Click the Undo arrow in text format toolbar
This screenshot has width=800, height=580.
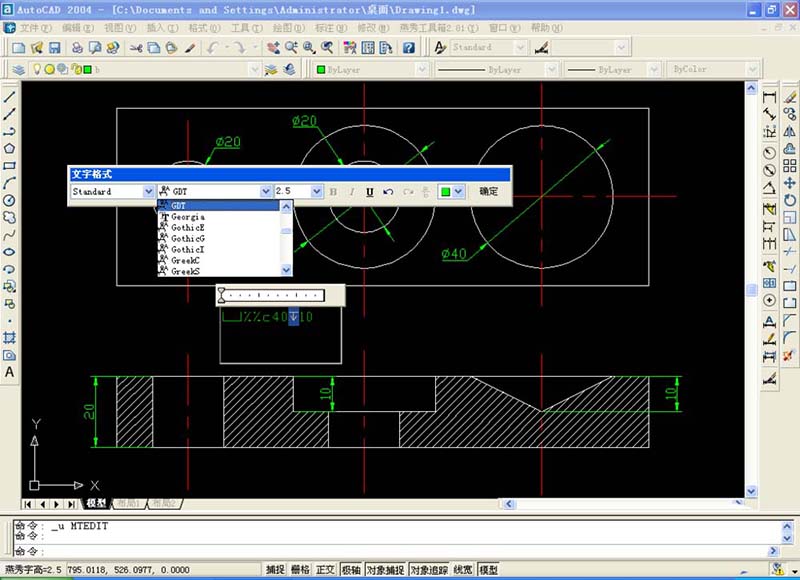389,192
